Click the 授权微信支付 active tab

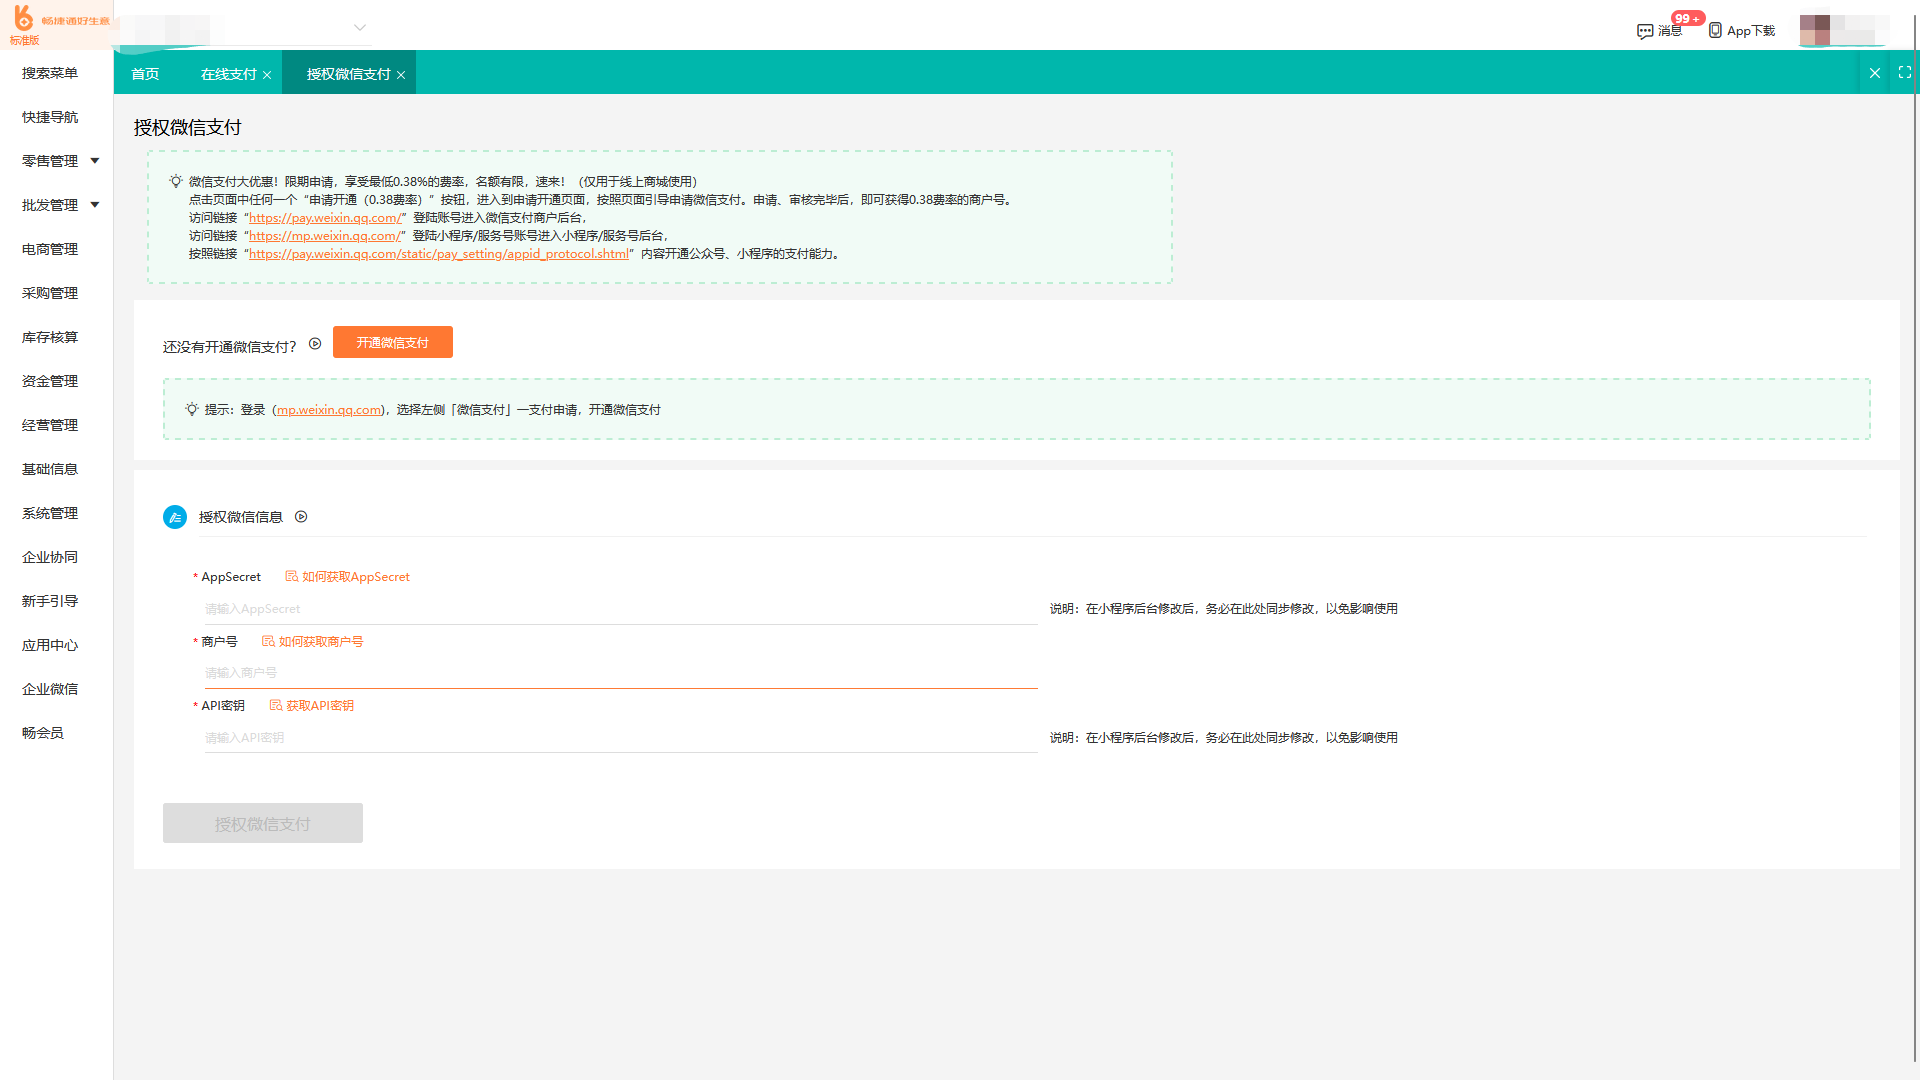[x=349, y=74]
